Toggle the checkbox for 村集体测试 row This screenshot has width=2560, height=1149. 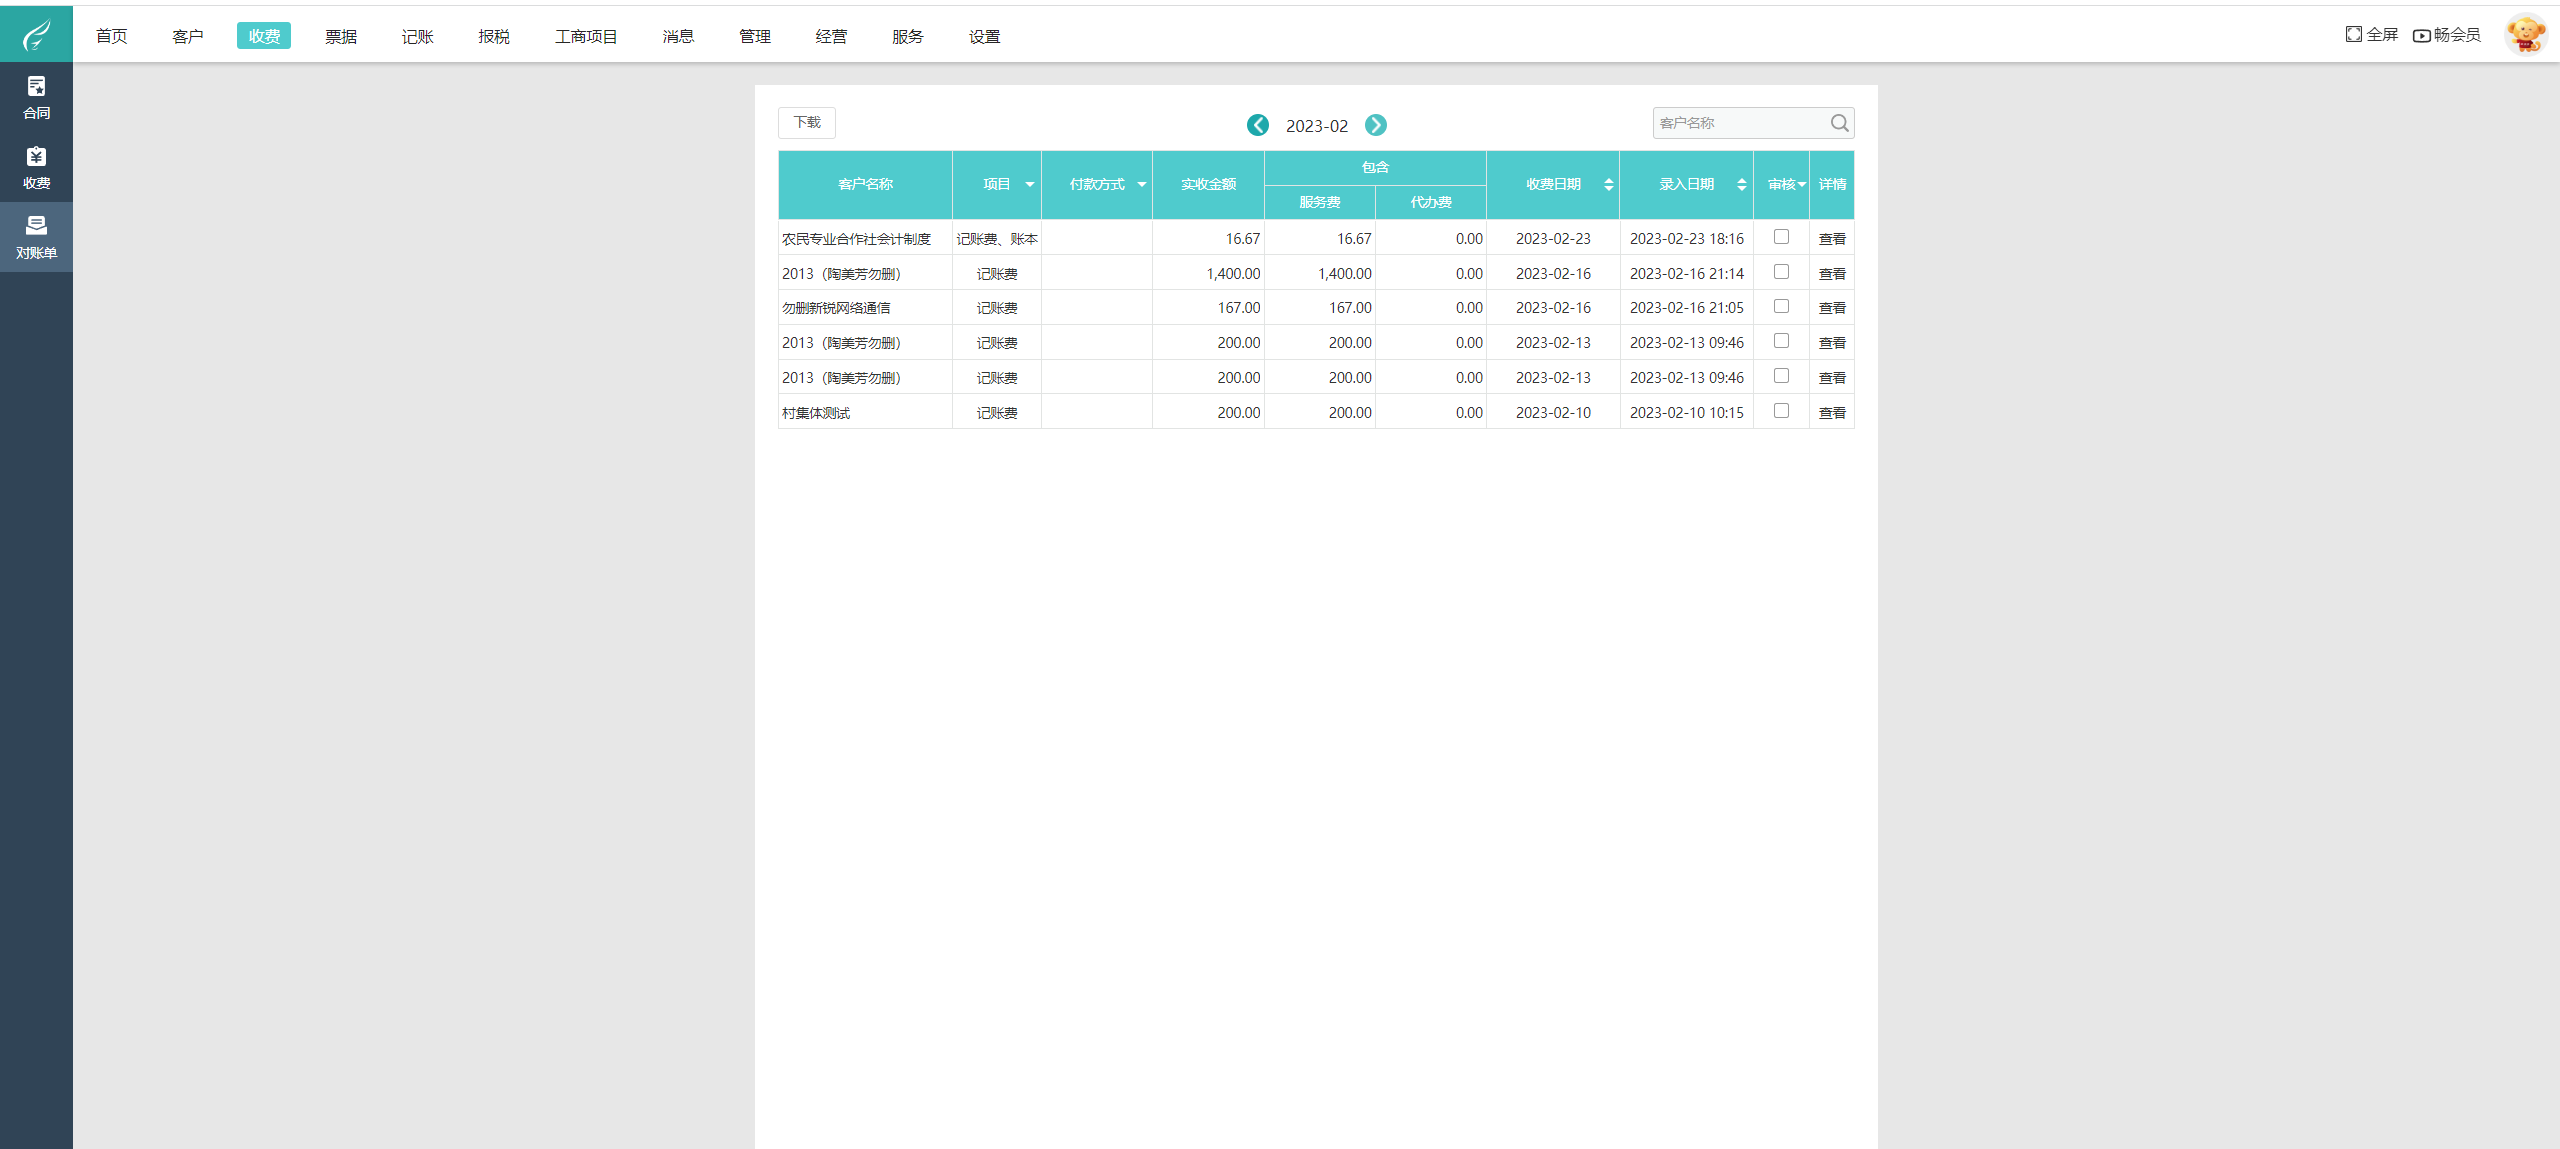click(1781, 410)
